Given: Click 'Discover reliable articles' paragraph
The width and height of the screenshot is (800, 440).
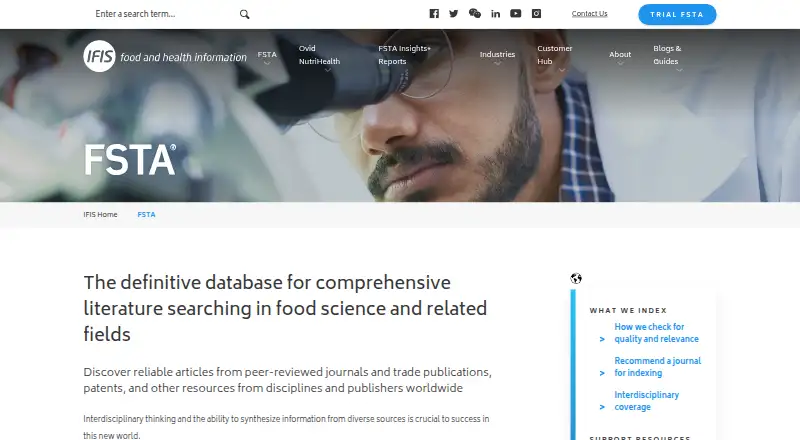Looking at the screenshot, I should (287, 380).
